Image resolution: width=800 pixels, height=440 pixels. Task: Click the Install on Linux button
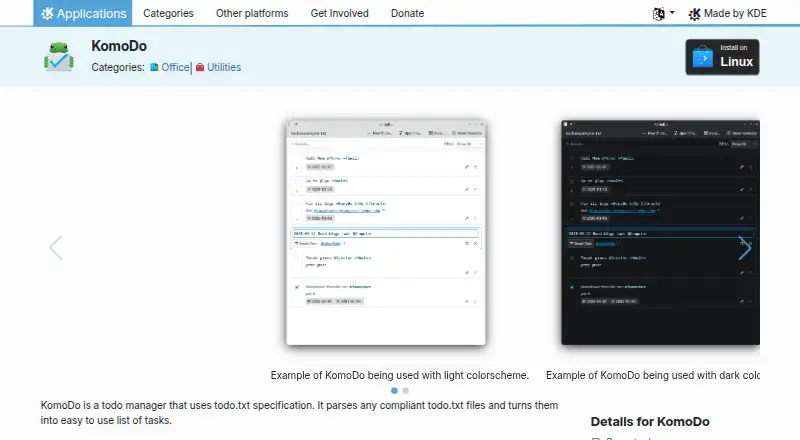pos(722,57)
